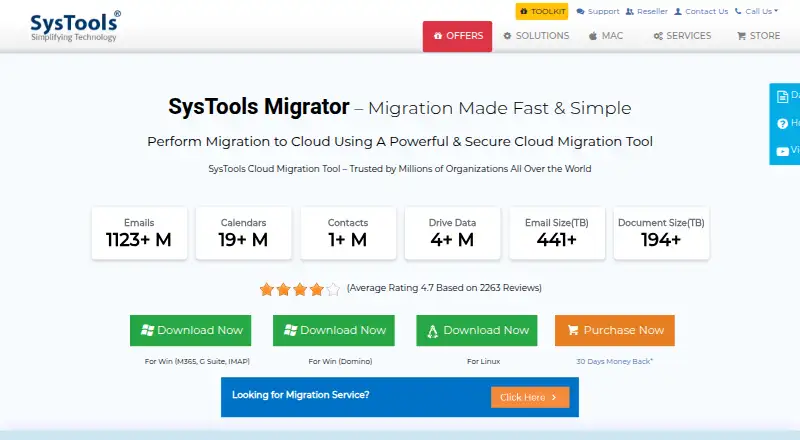Click the Calendars 19+ M card
Image resolution: width=800 pixels, height=440 pixels.
[x=243, y=233]
